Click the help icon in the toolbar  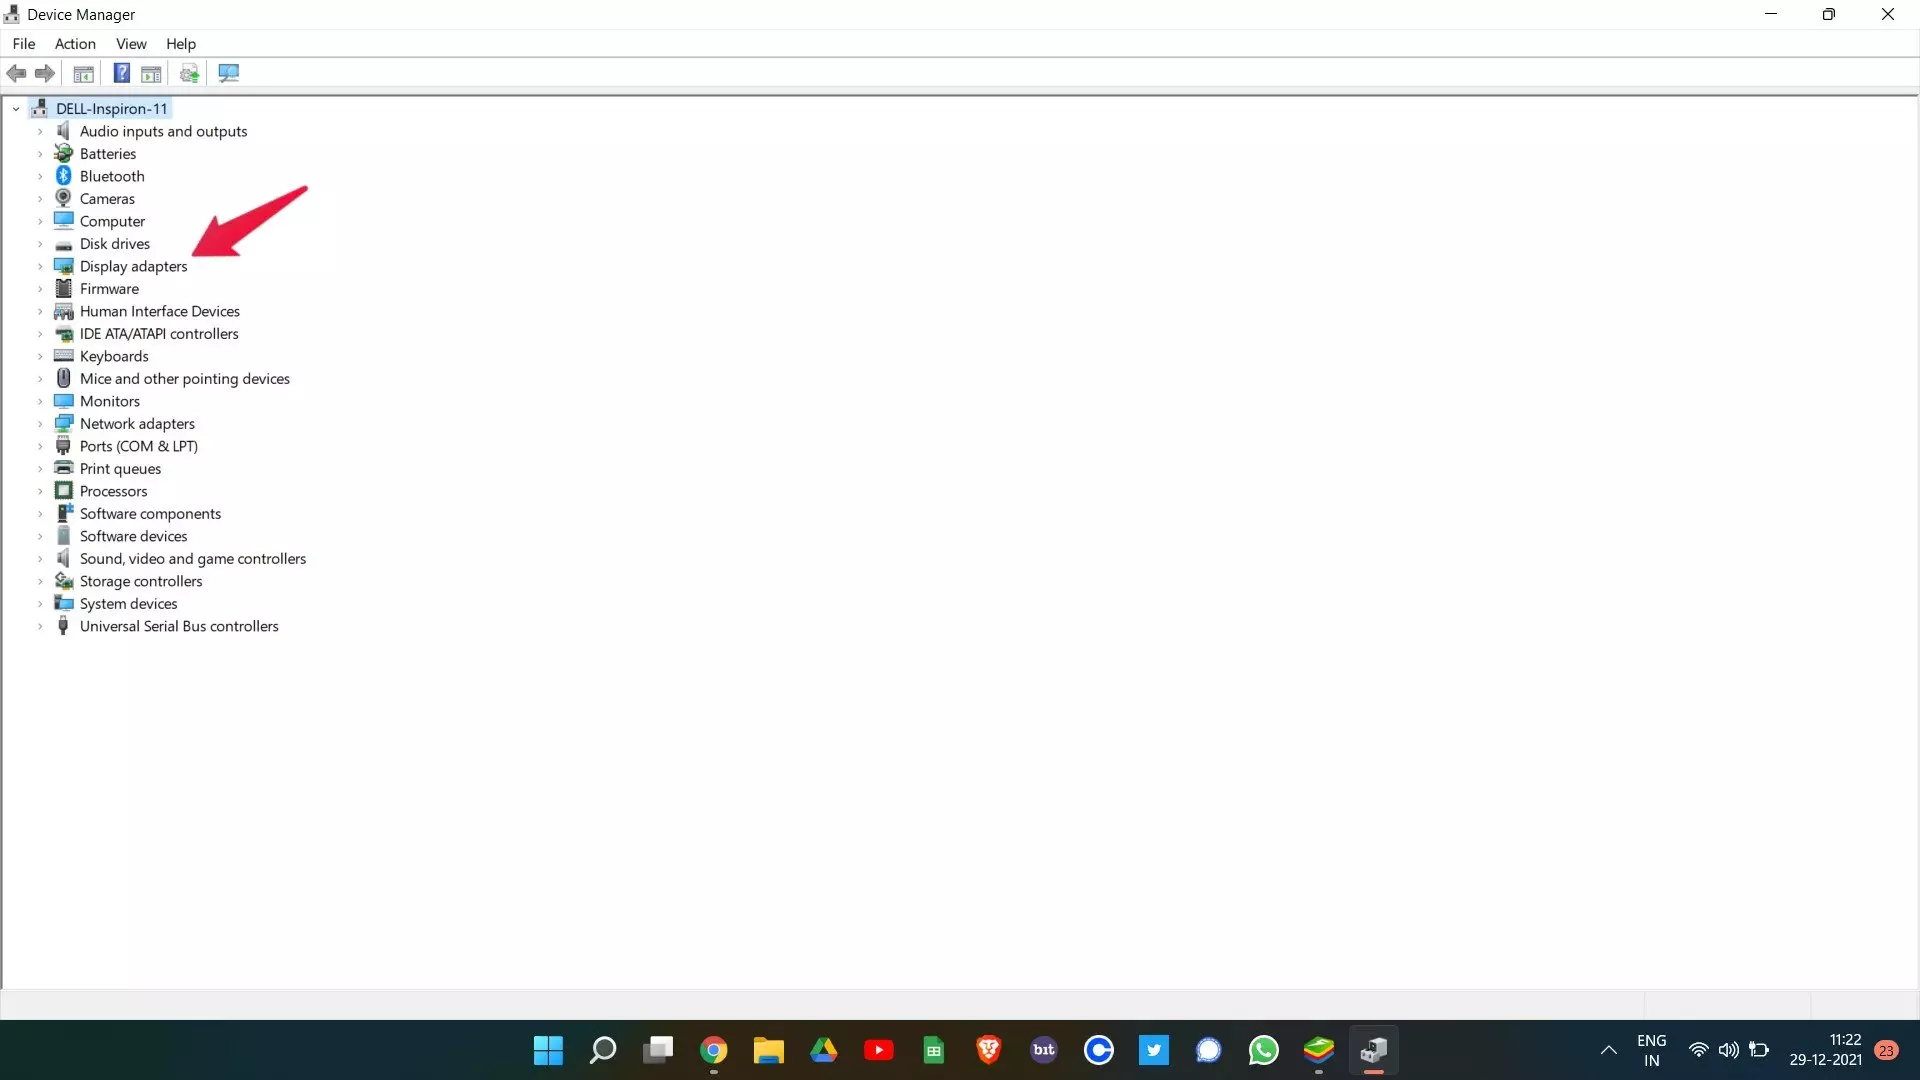[x=121, y=73]
